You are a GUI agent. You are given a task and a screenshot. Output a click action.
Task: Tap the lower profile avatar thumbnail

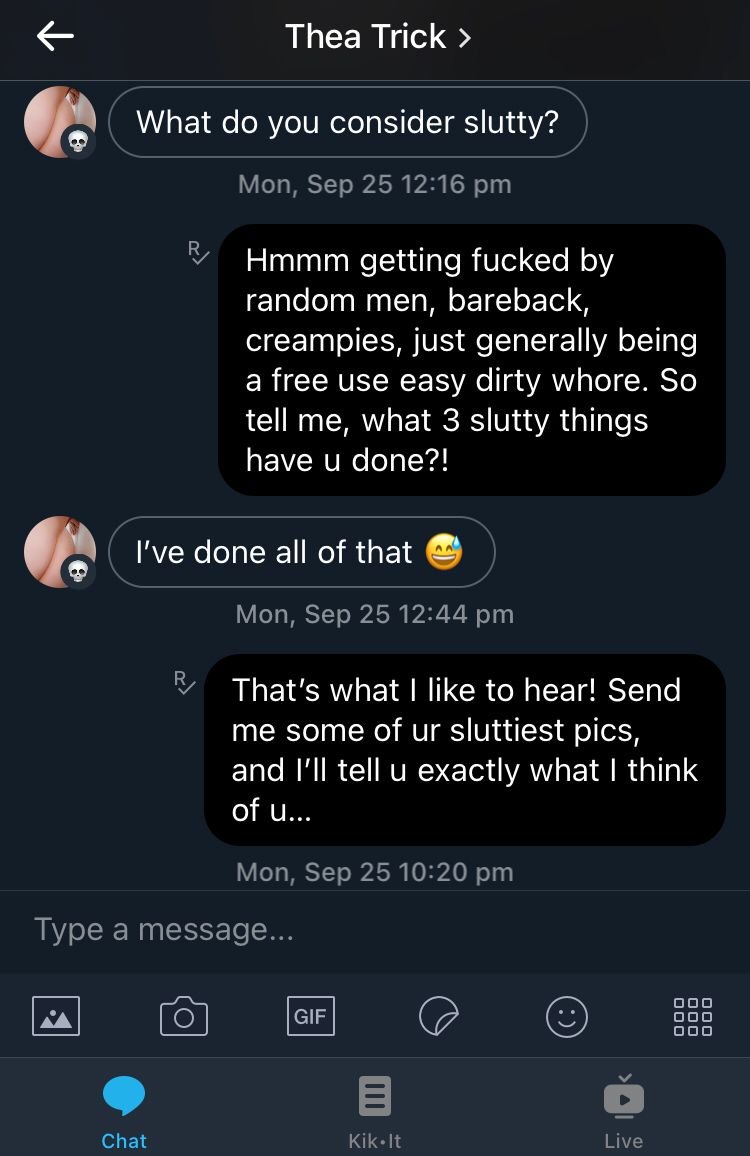pos(60,552)
